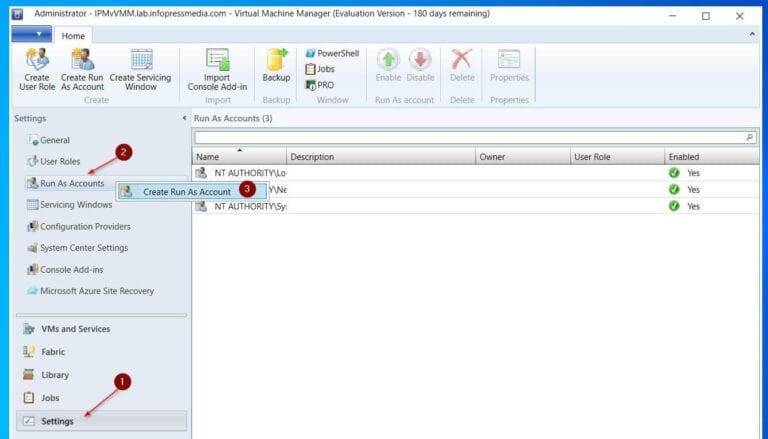Screen dimensions: 768x439
Task: Select Run As Accounts in Settings tree
Action: click(71, 183)
